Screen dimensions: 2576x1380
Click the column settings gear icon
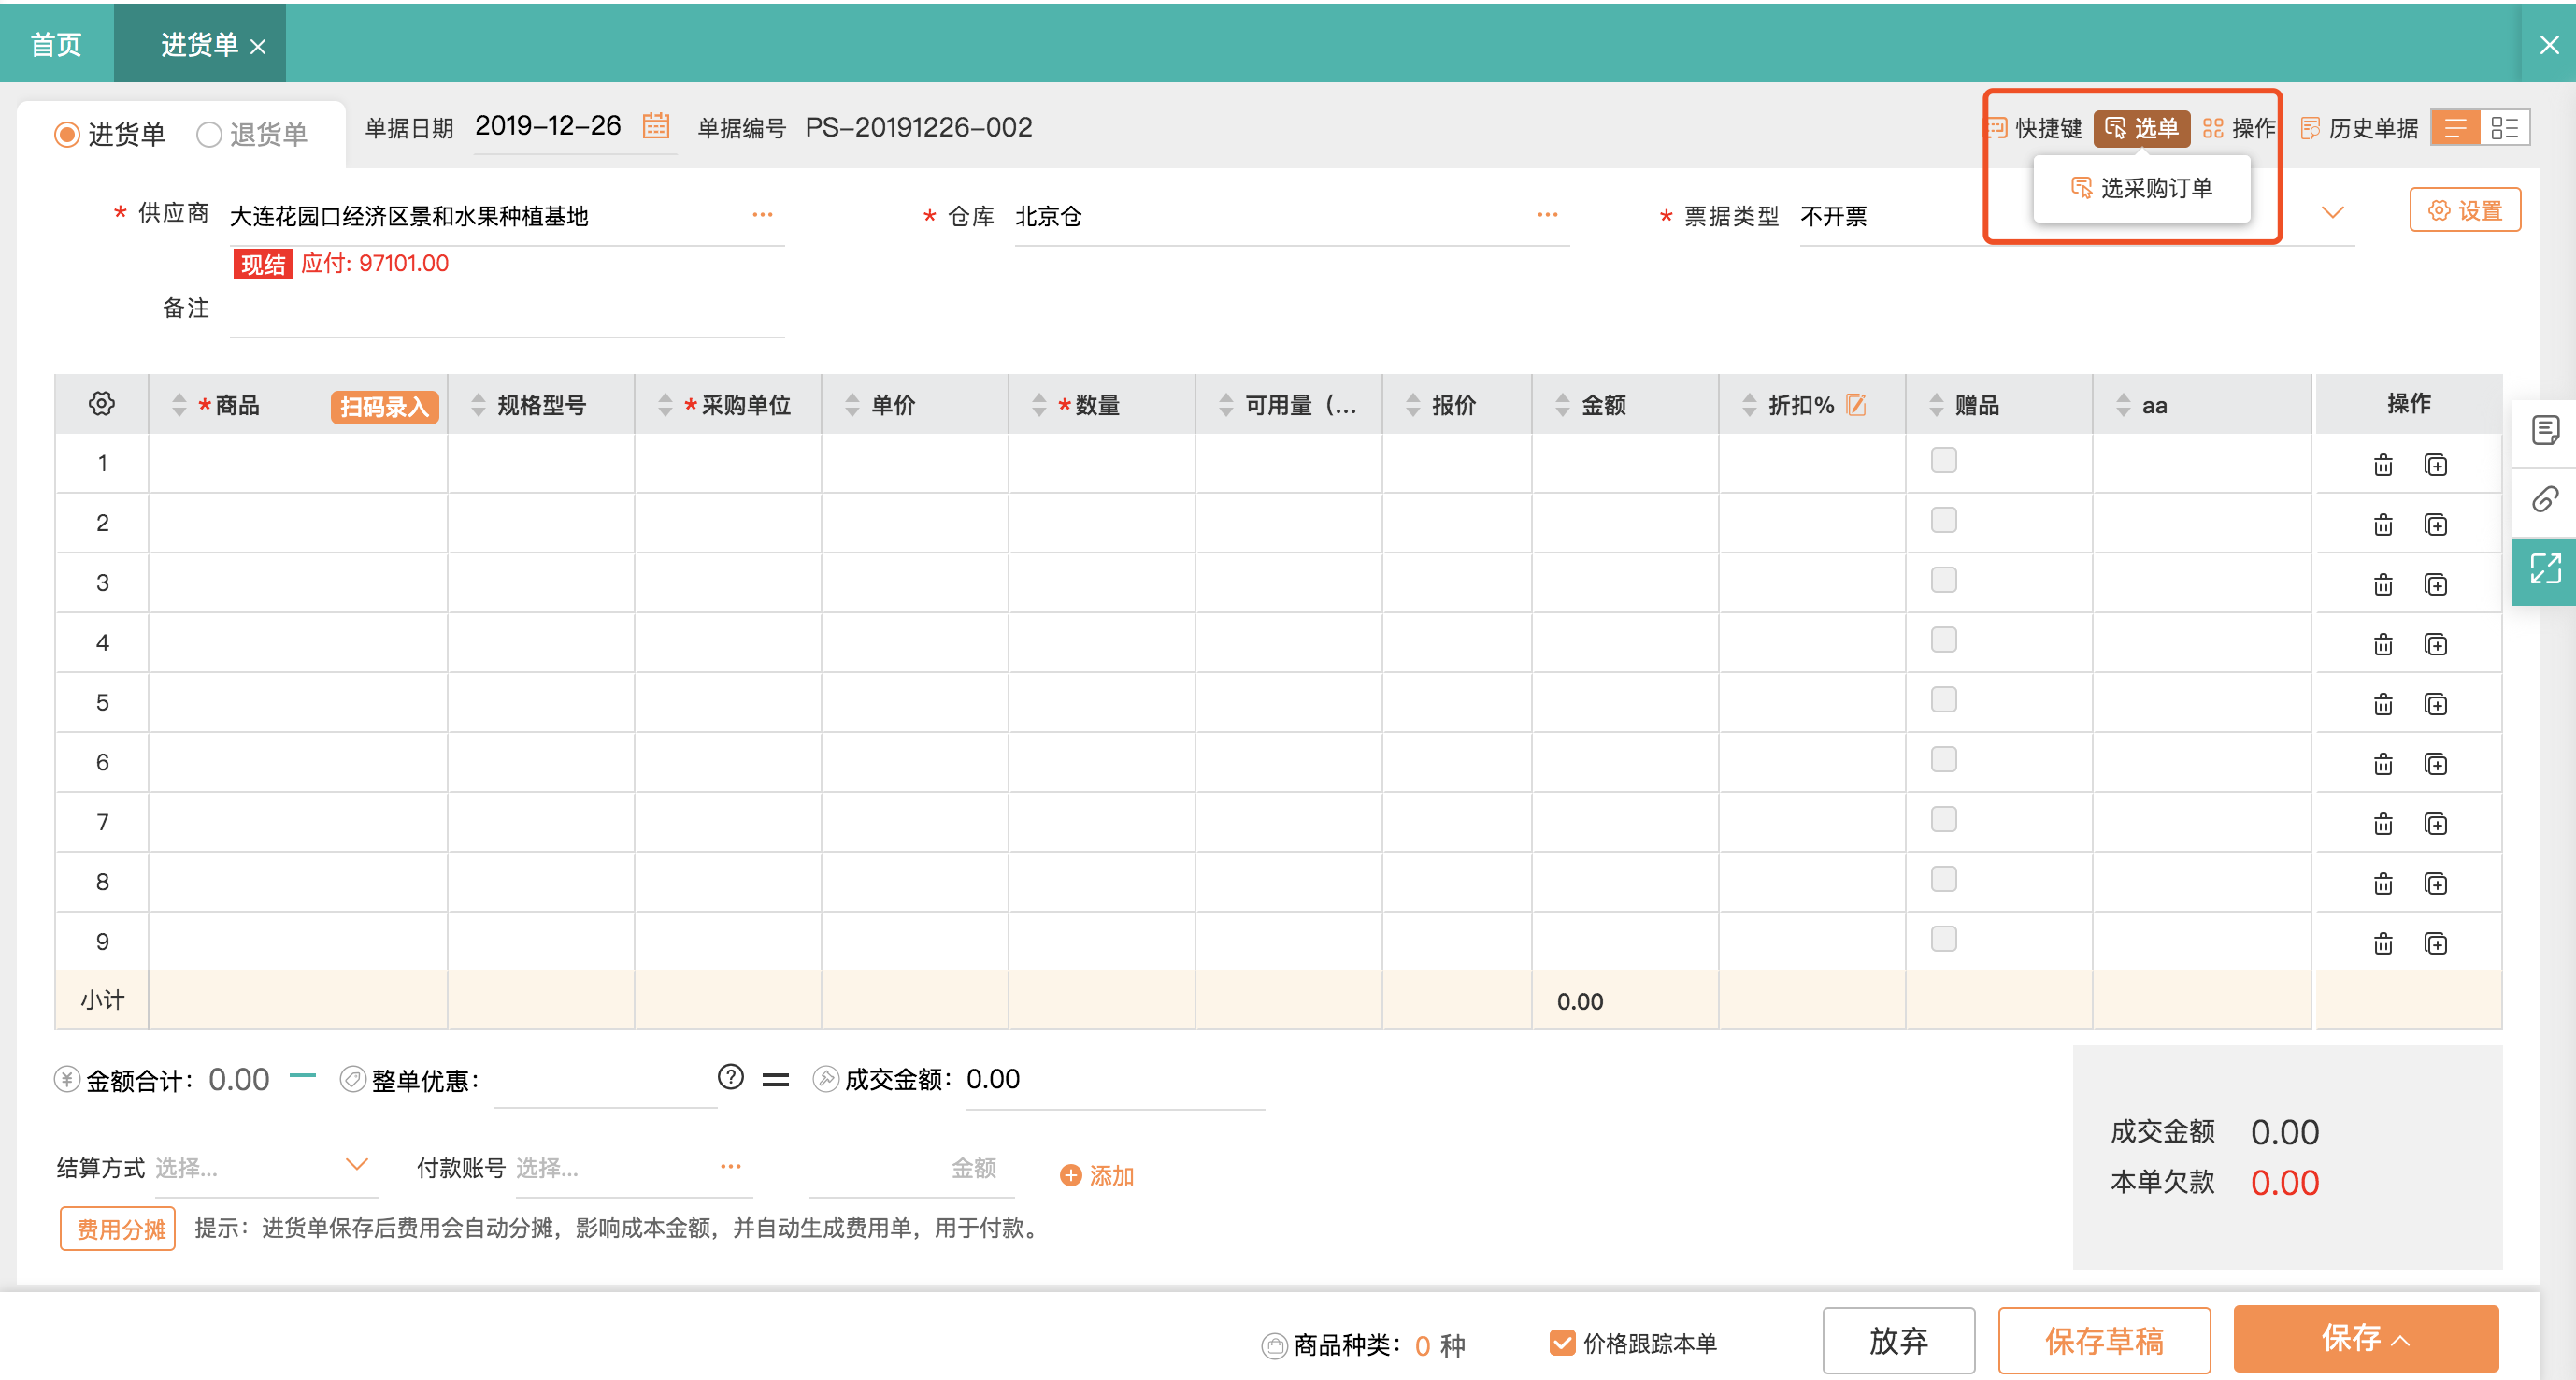pyautogui.click(x=102, y=404)
